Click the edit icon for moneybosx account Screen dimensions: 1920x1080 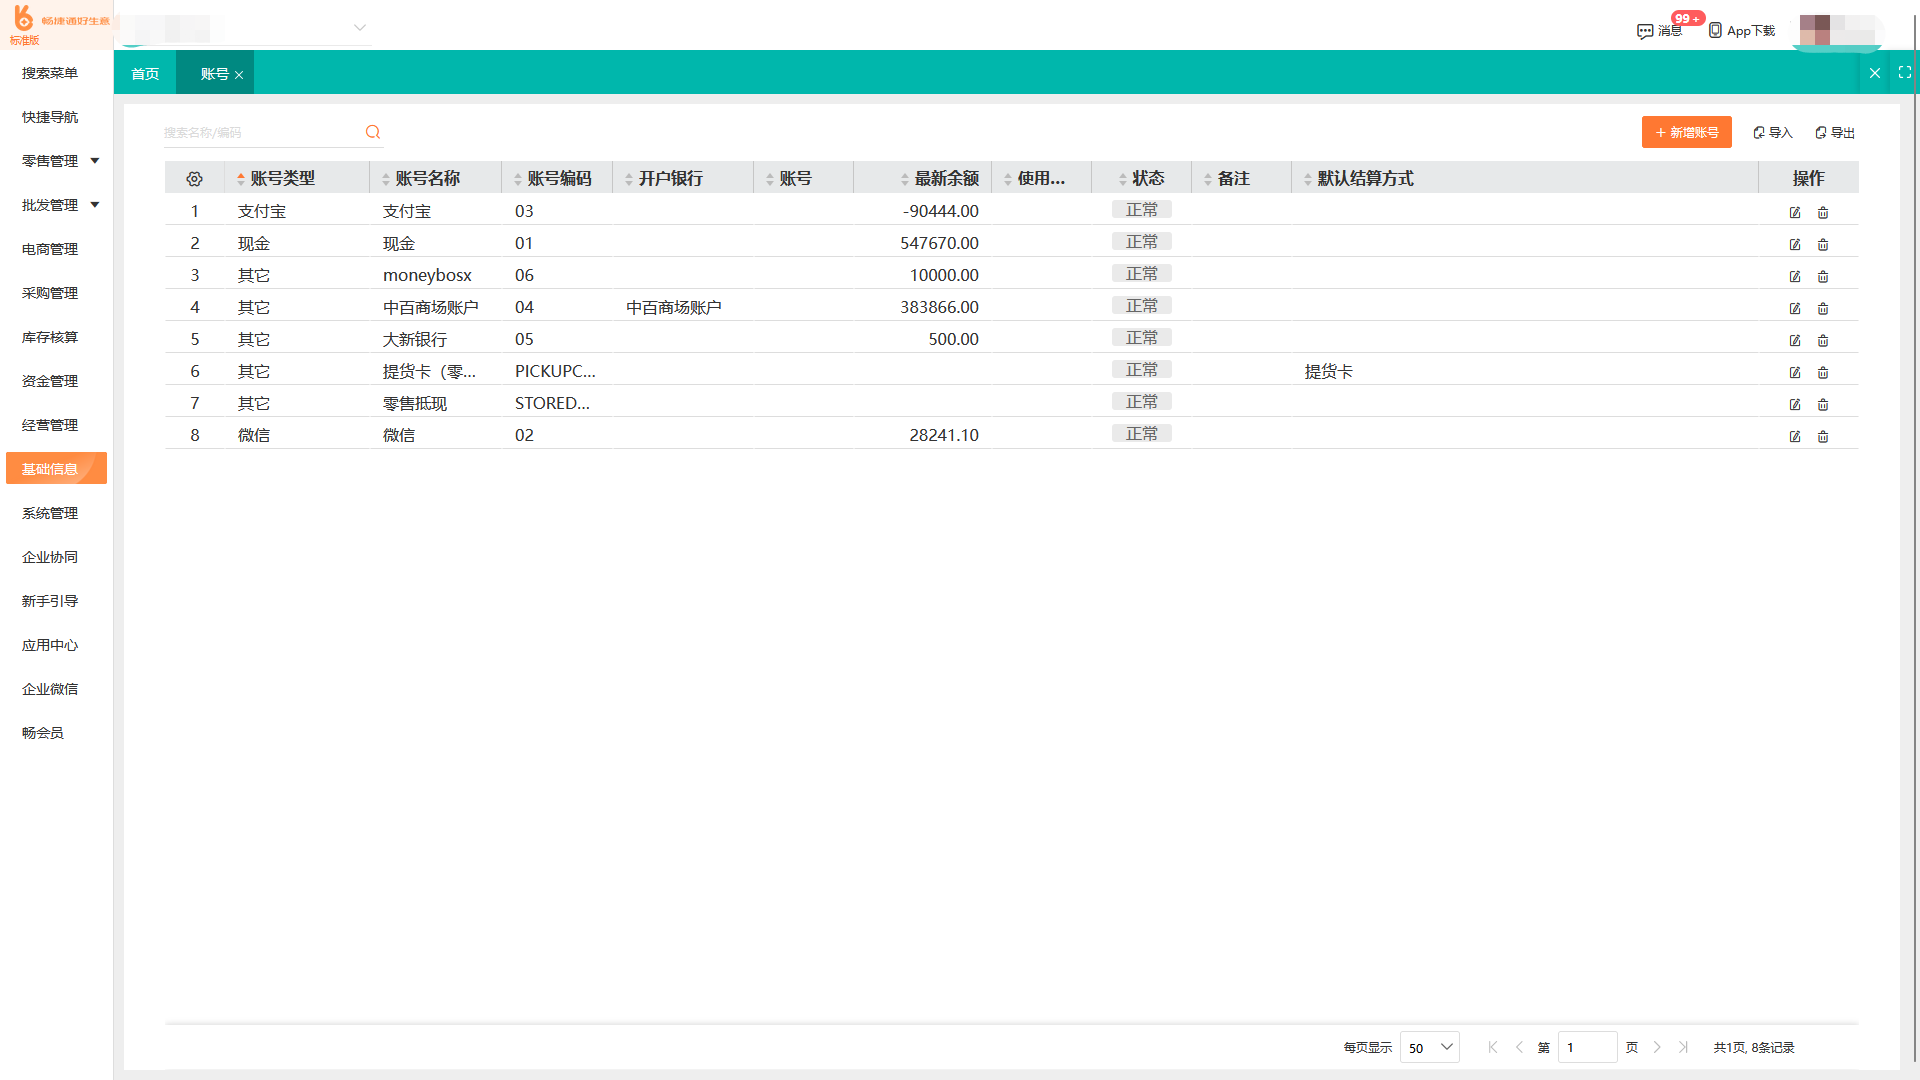tap(1795, 274)
